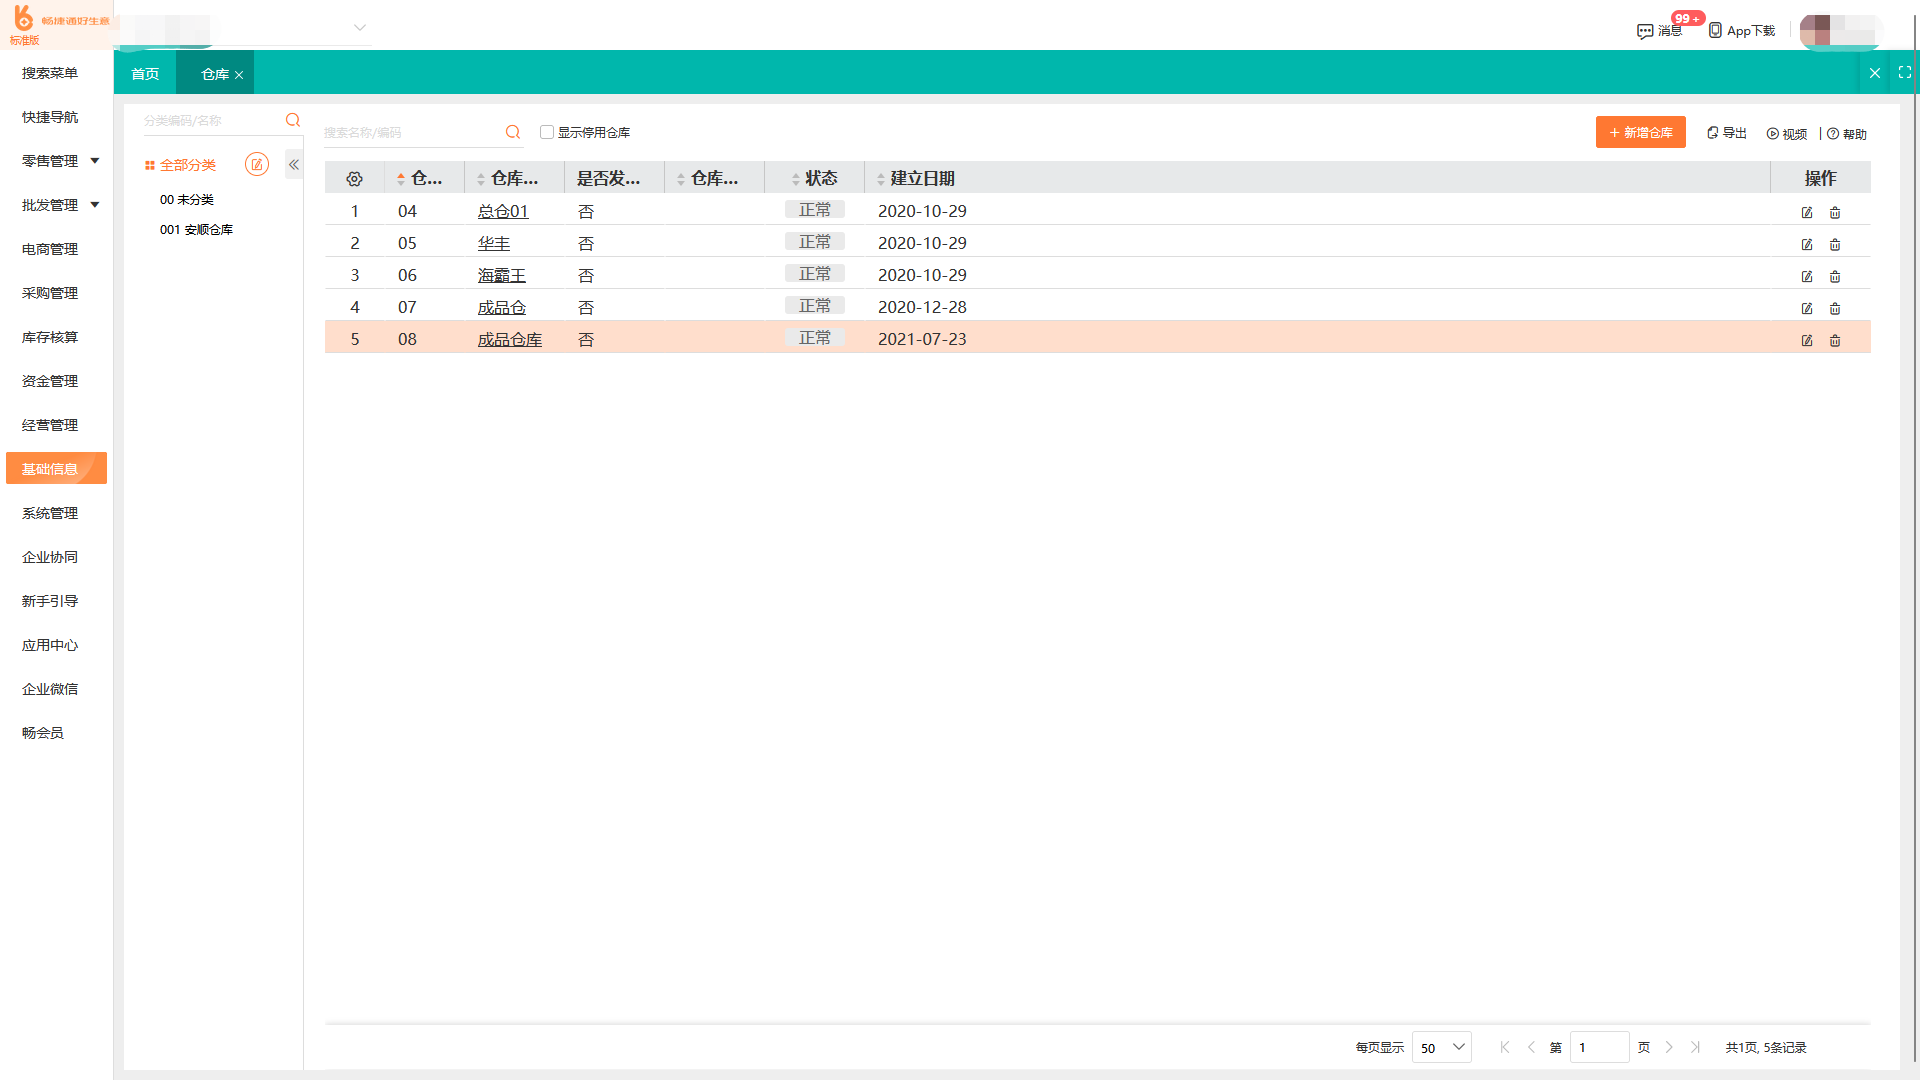Click the delete icon for 华丰 warehouse

(x=1834, y=243)
